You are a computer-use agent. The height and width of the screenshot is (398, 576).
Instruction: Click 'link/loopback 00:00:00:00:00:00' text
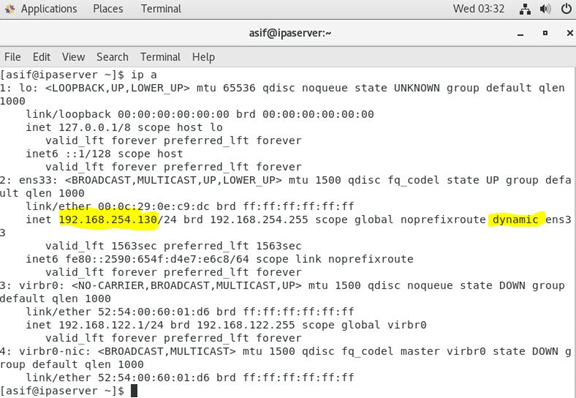tap(127, 114)
